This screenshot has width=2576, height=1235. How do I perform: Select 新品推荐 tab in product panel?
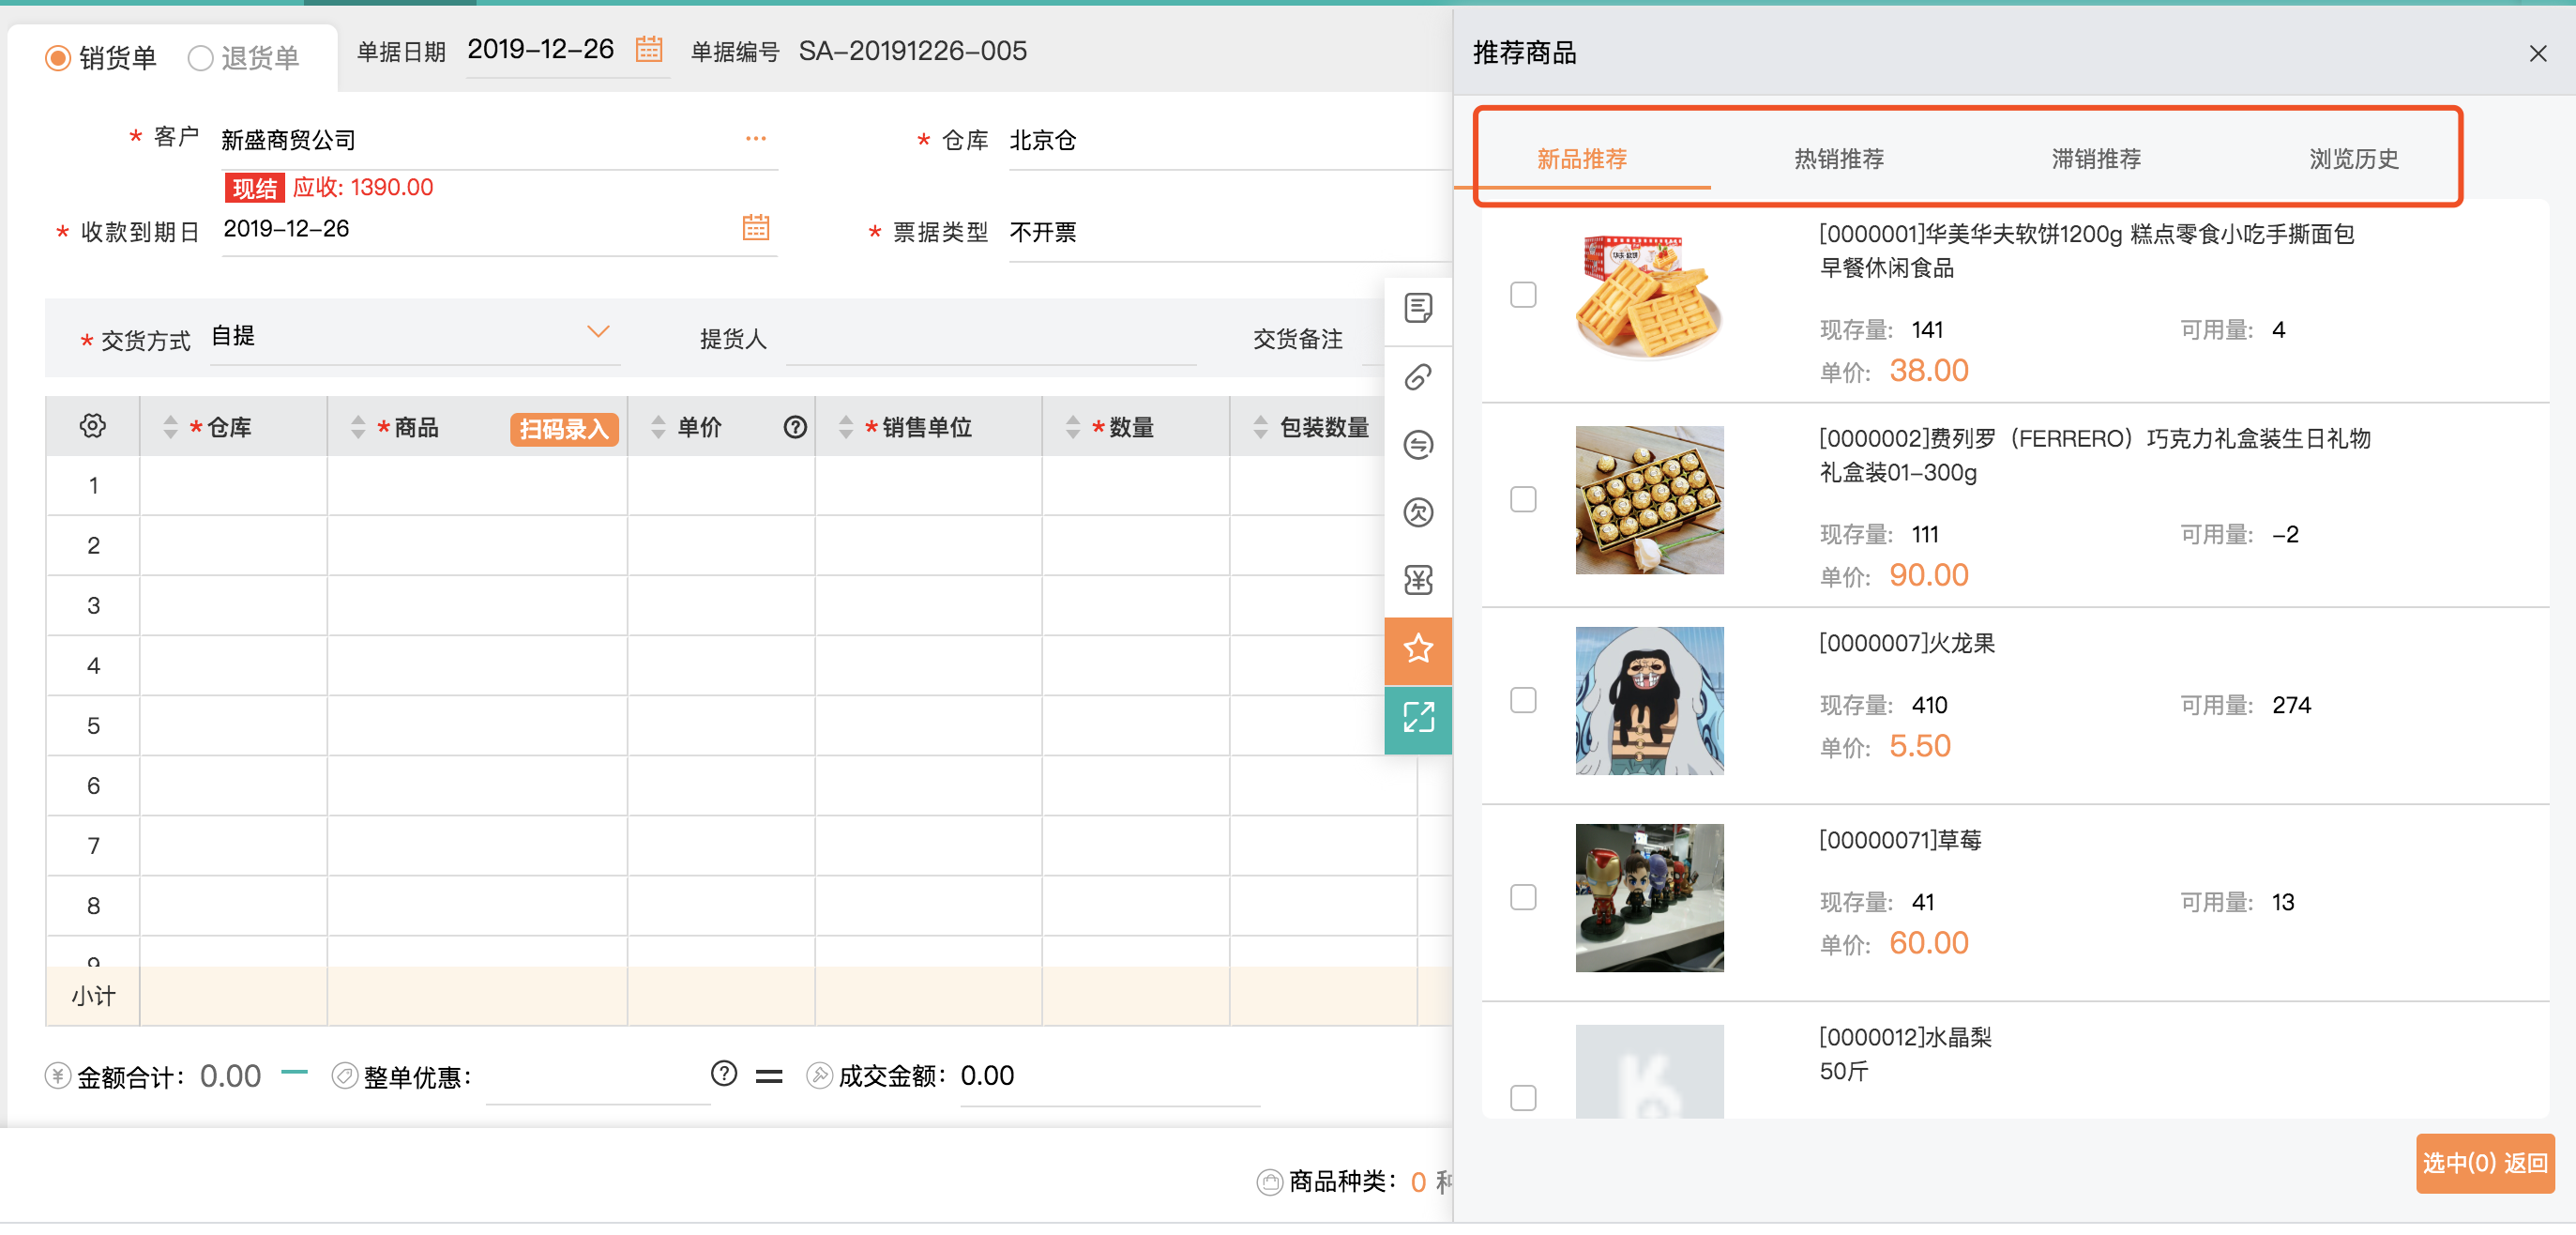click(1581, 160)
